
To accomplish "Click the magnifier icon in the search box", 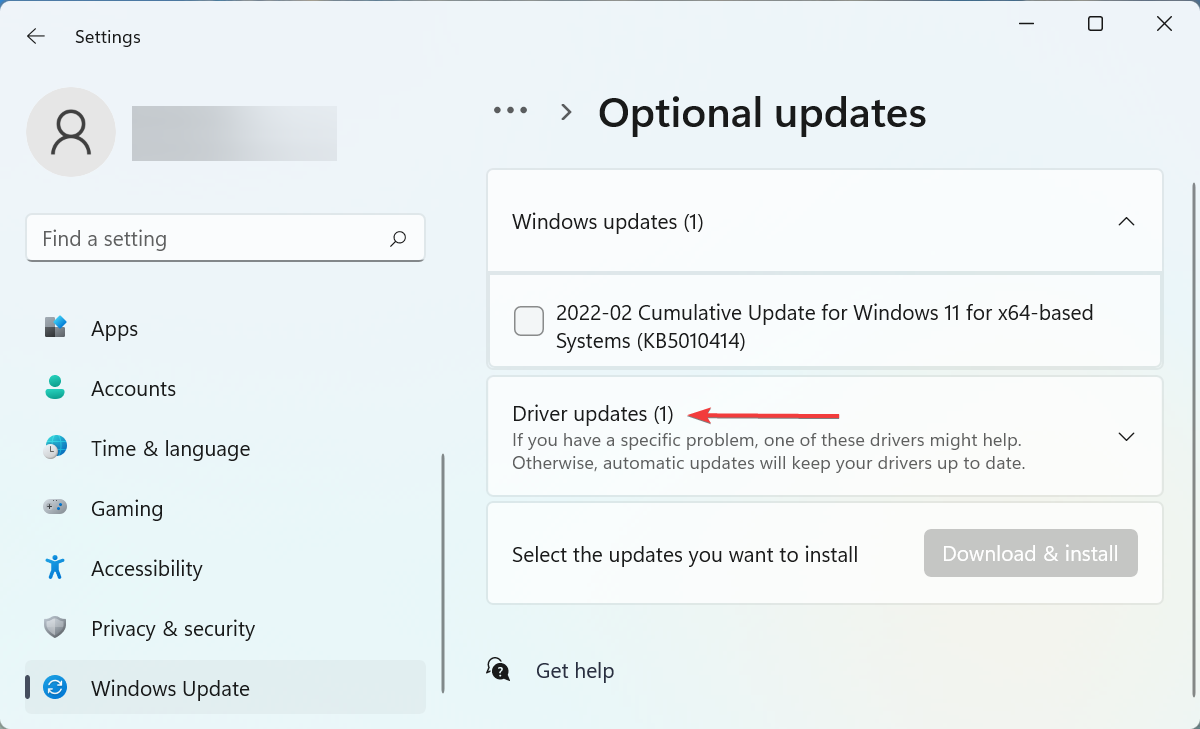I will coord(397,238).
